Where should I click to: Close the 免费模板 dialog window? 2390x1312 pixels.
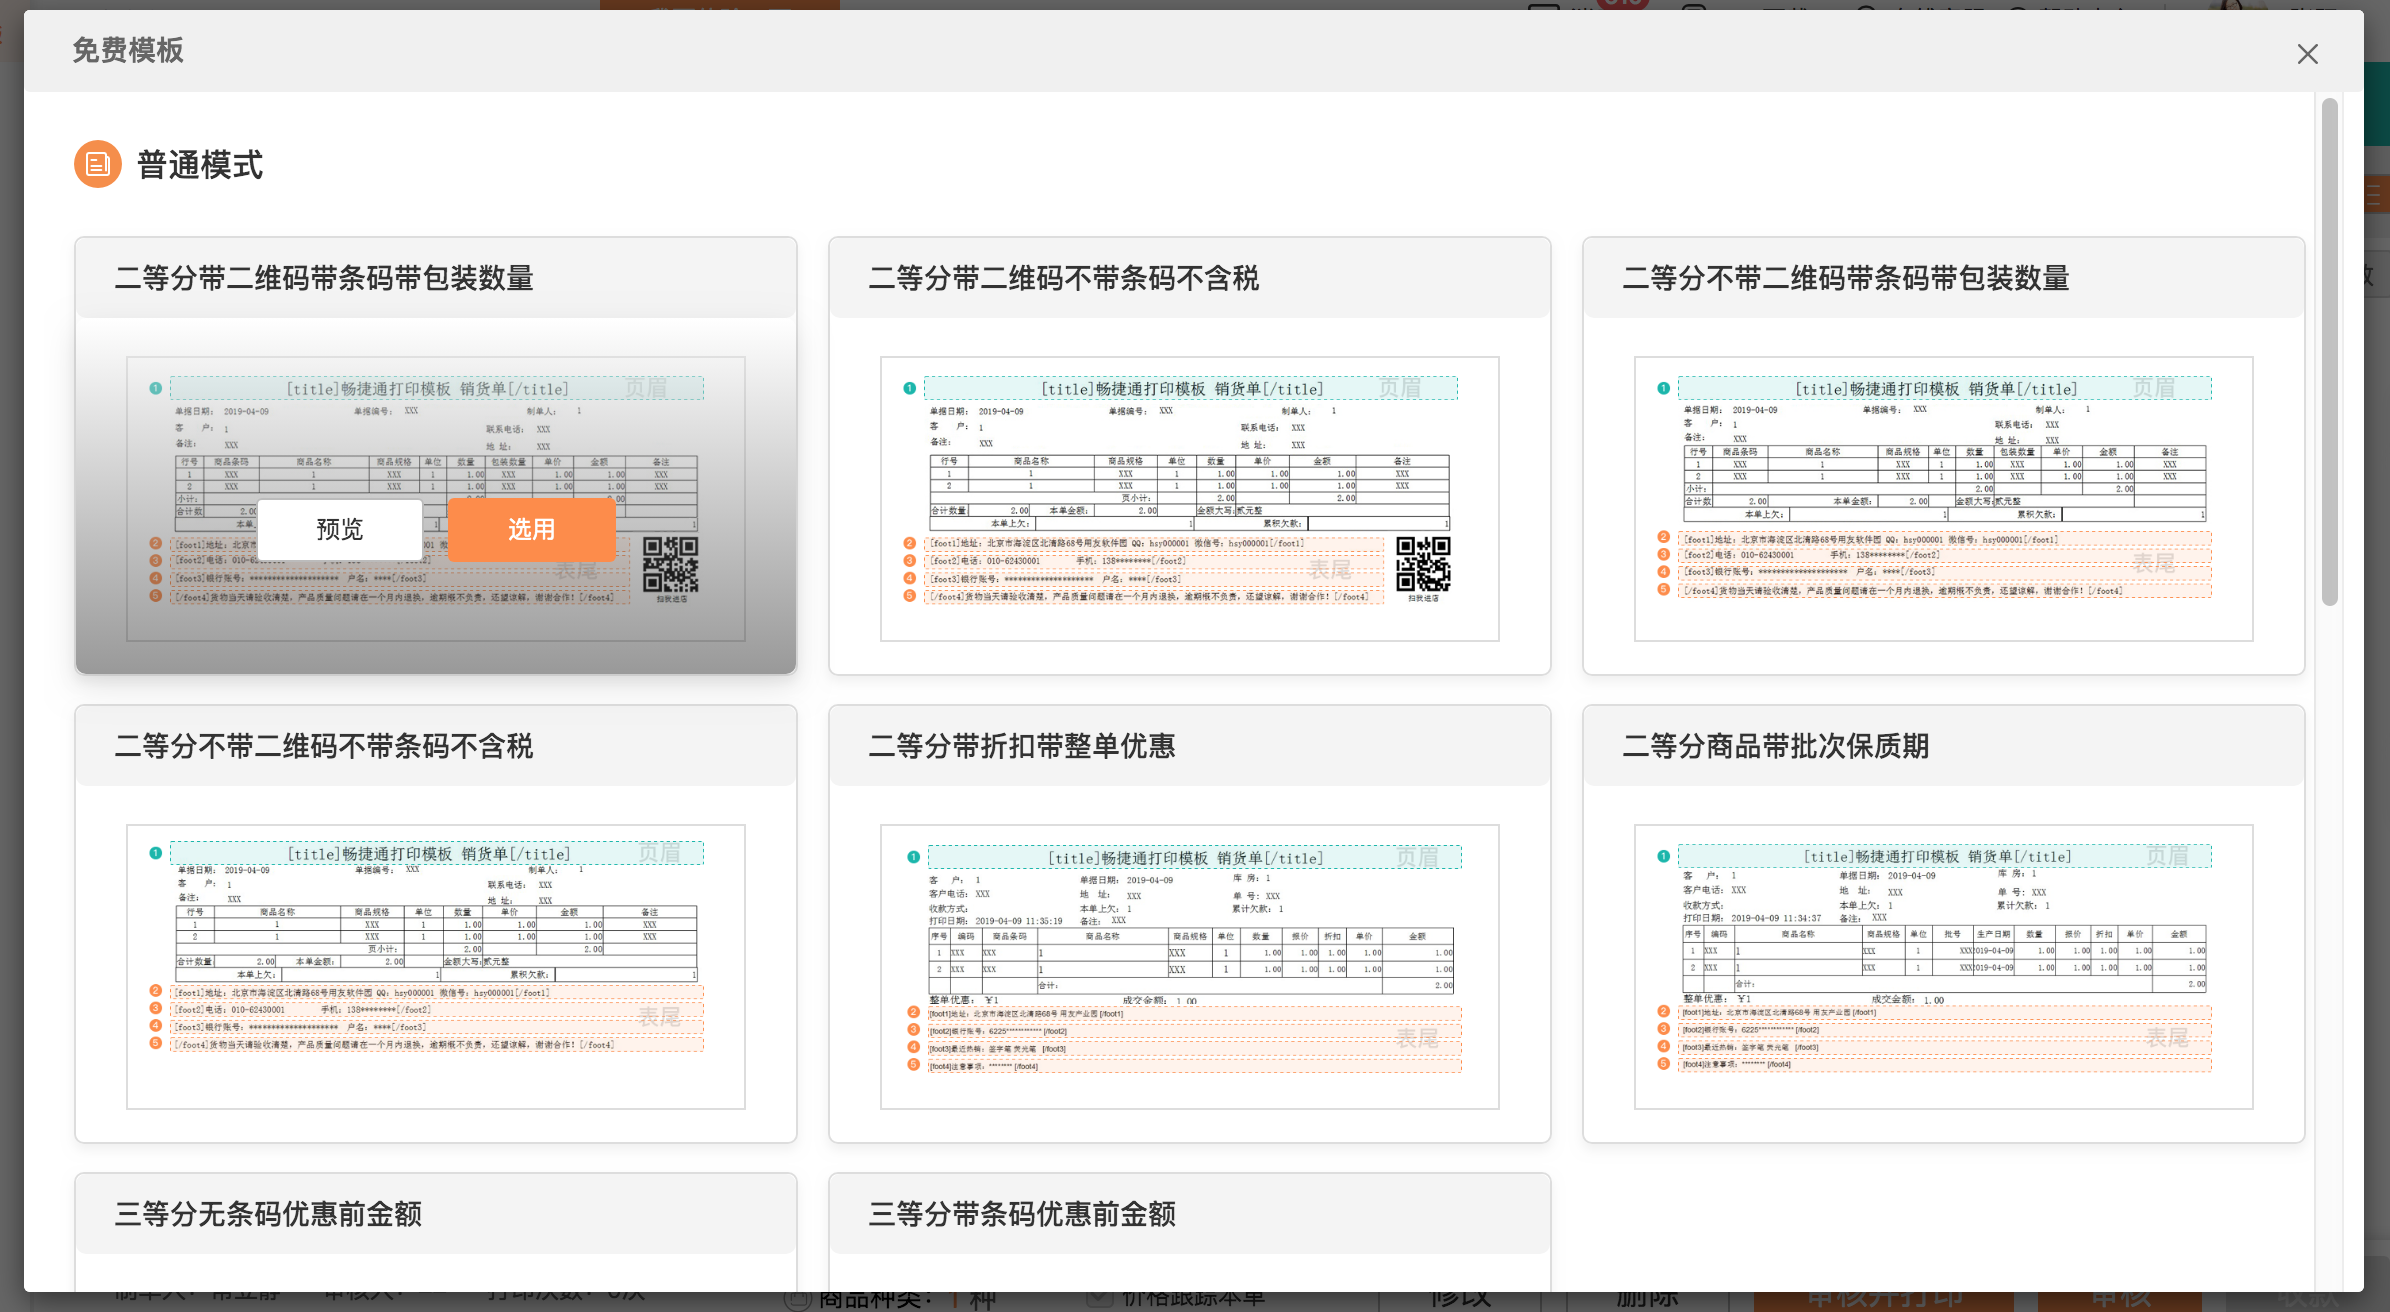tap(2308, 53)
